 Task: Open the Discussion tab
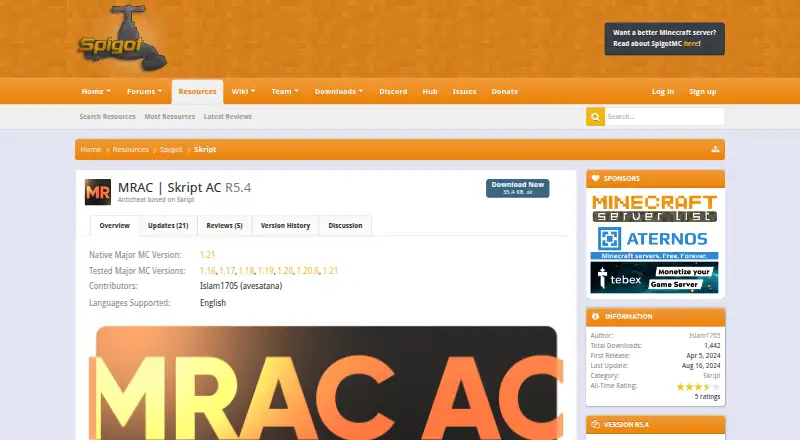coord(345,226)
